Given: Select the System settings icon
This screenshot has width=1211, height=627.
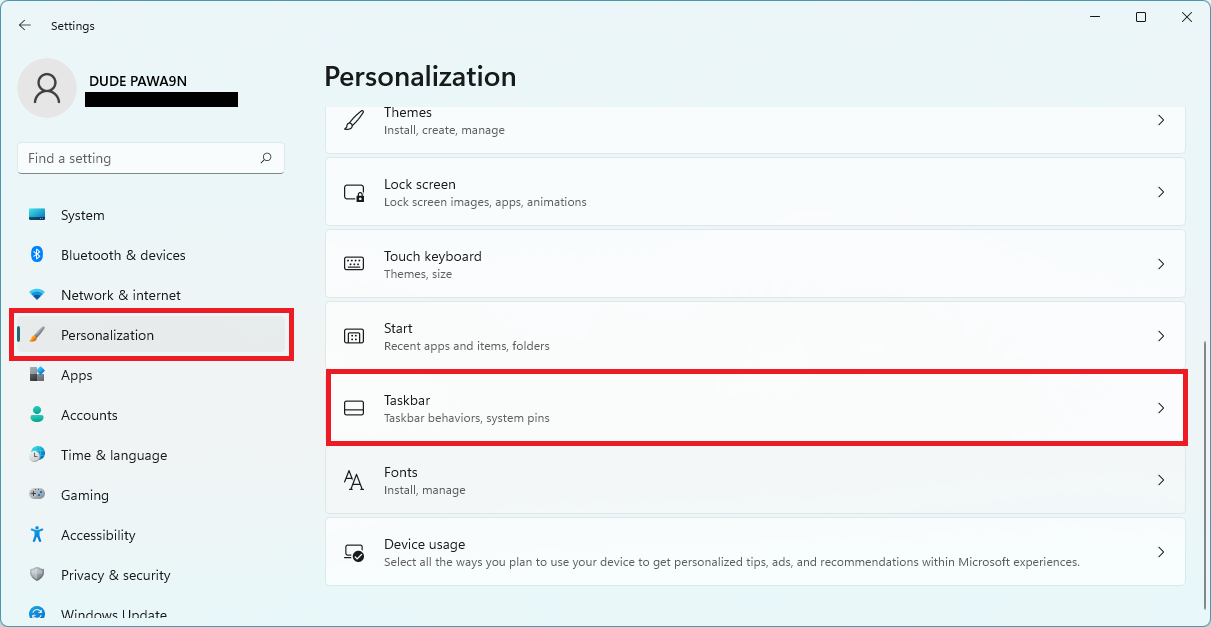Looking at the screenshot, I should point(40,215).
